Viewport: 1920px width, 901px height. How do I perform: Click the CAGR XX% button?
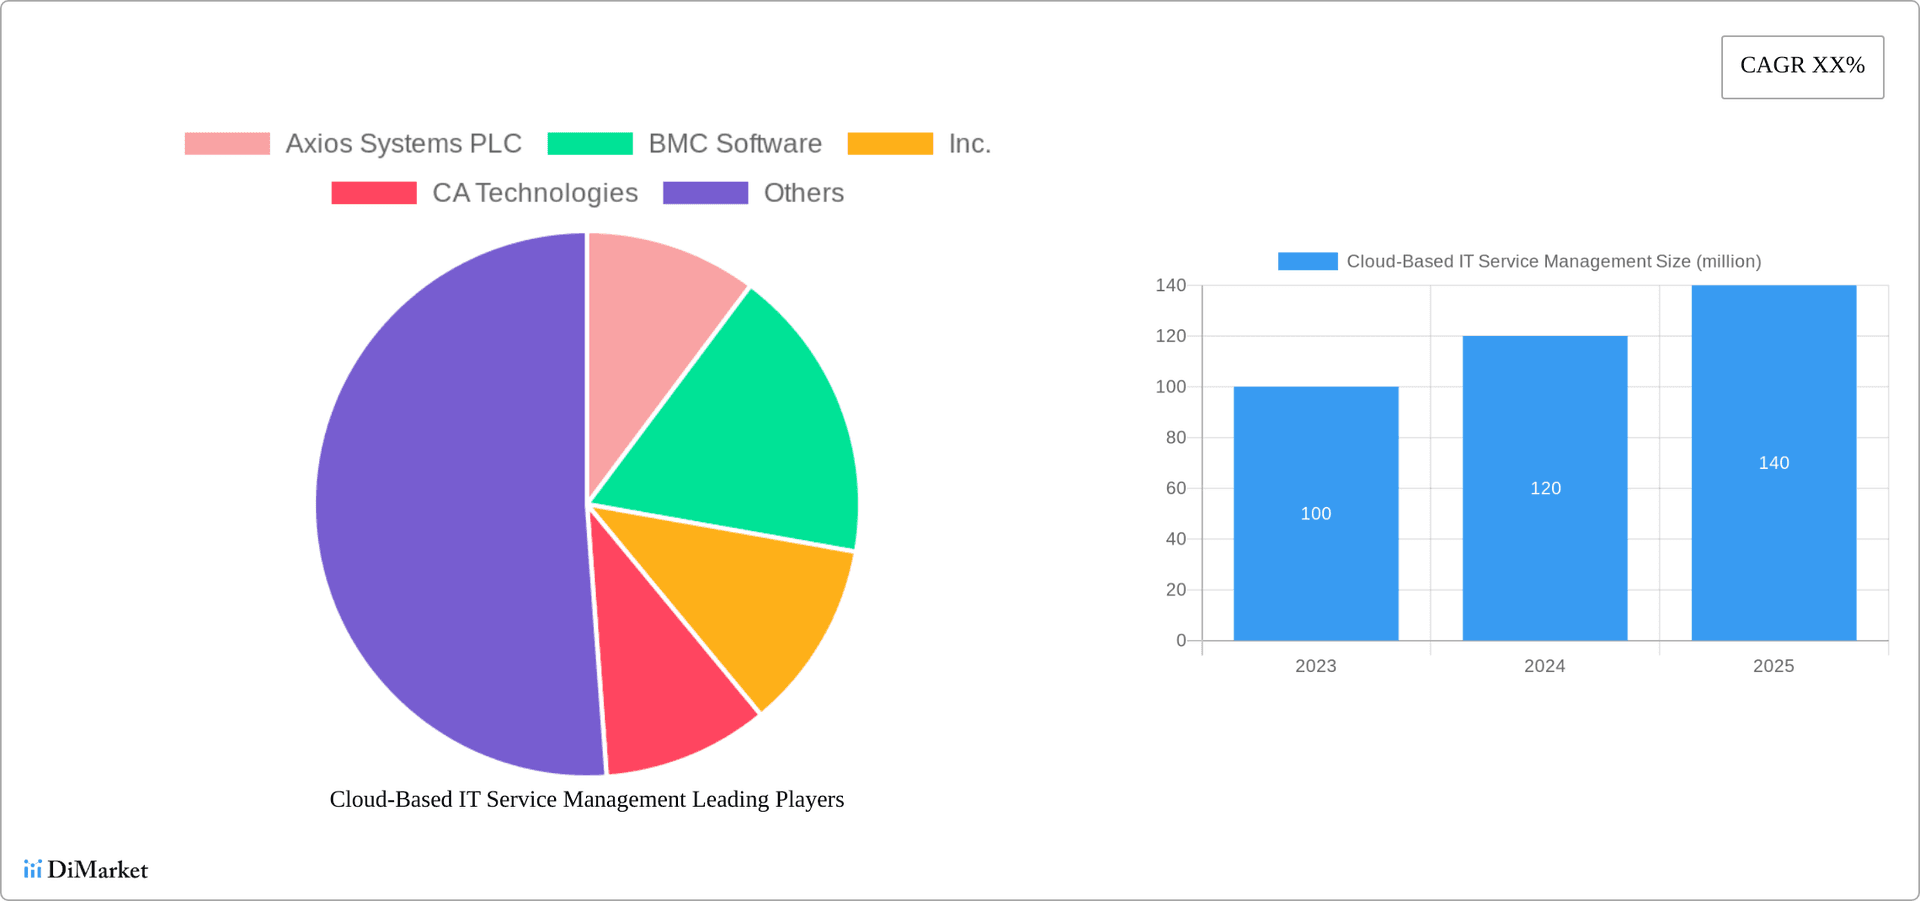[x=1802, y=66]
